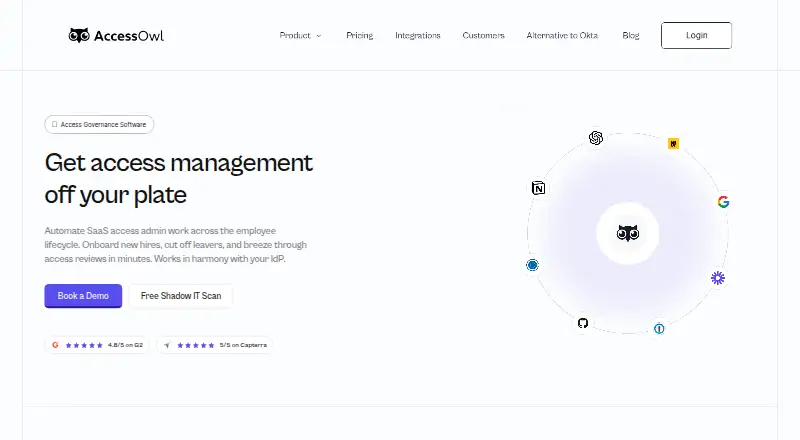Open the Customers nav link

(x=484, y=35)
